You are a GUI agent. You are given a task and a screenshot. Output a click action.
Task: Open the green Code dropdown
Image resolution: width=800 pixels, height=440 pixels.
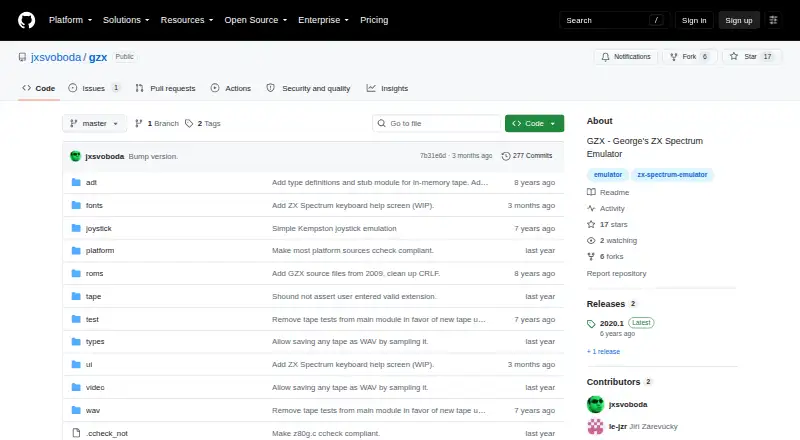pyautogui.click(x=534, y=124)
